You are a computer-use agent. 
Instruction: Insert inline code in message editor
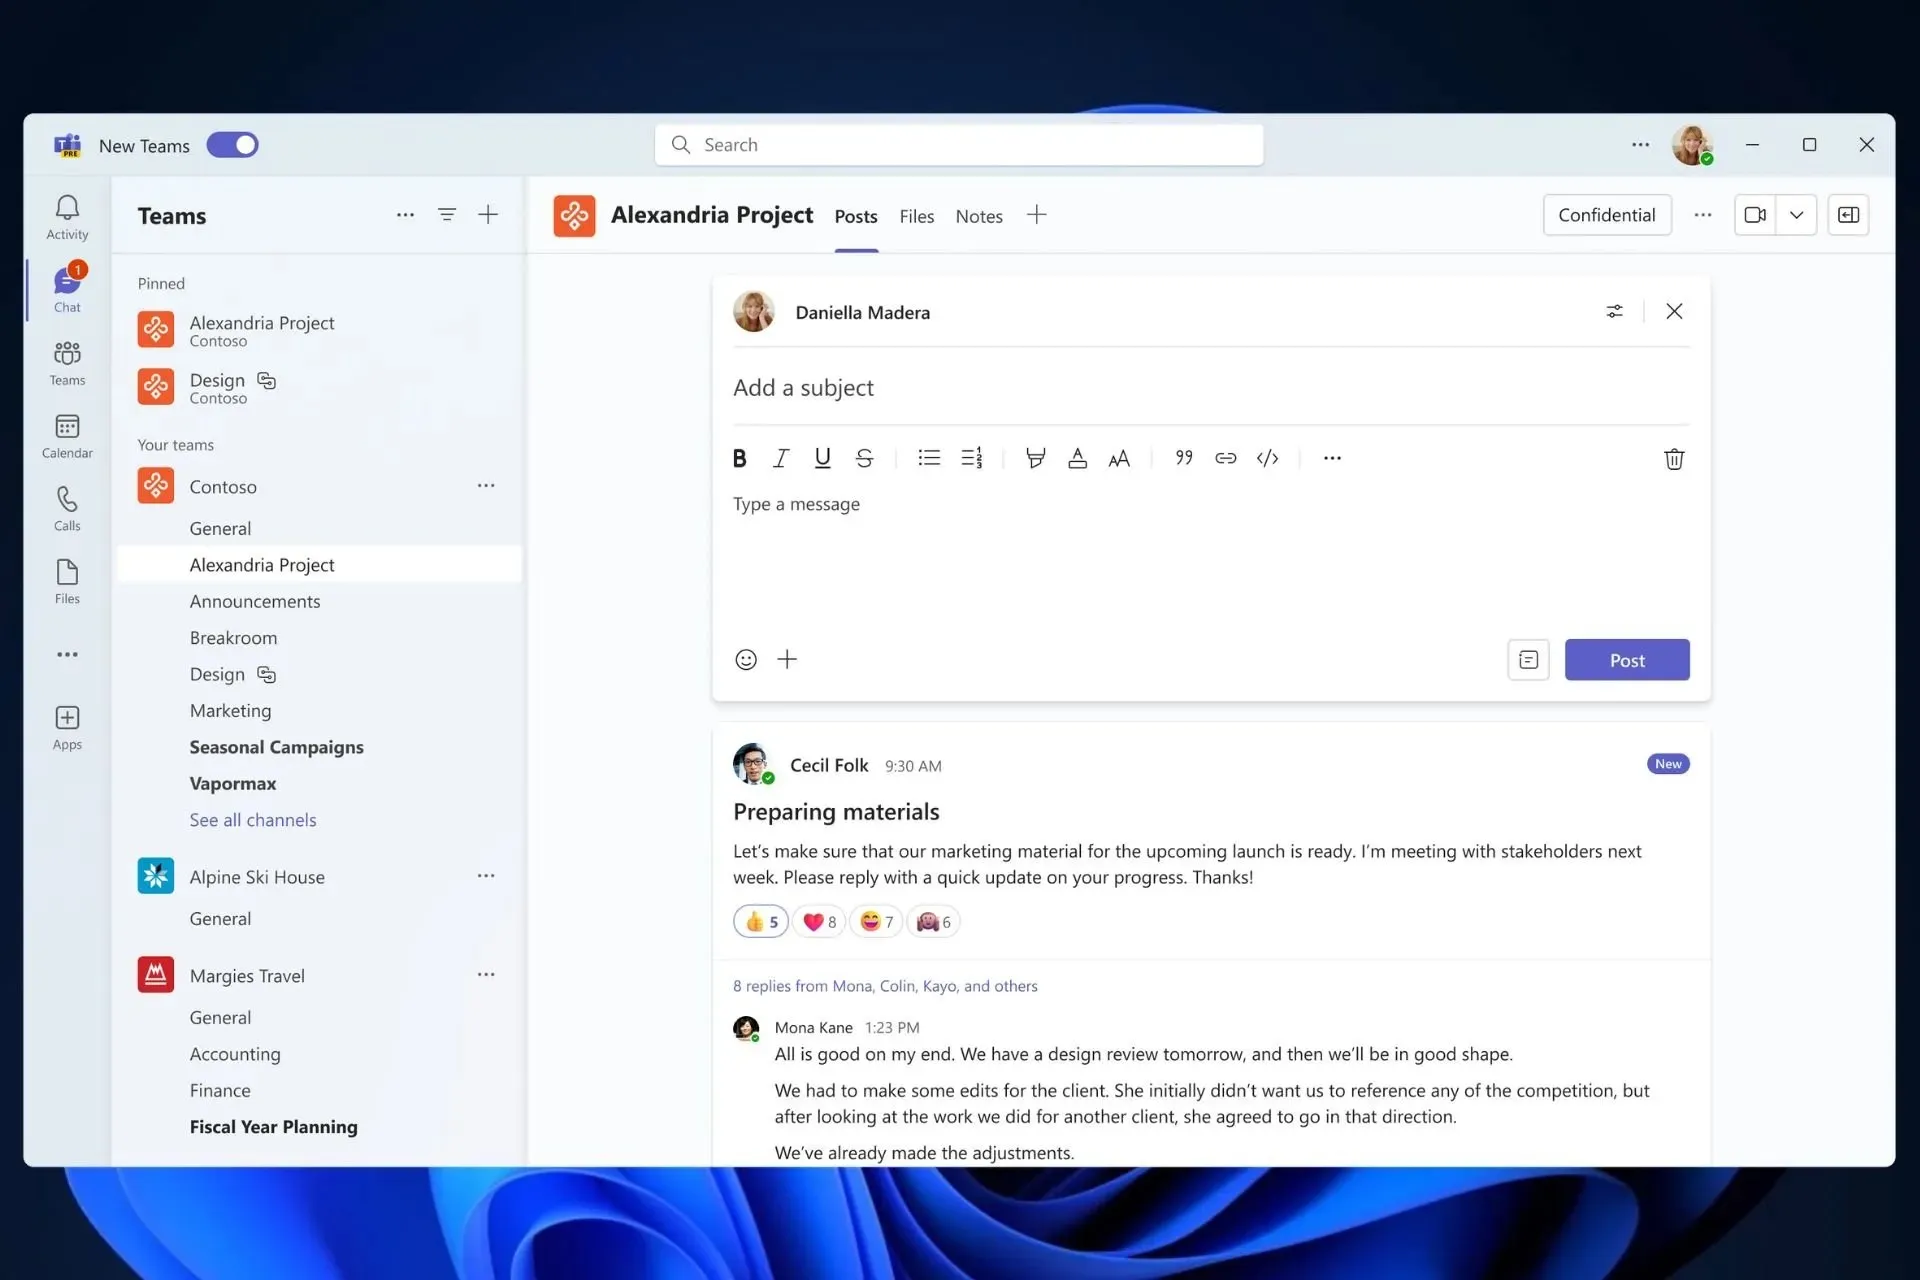click(1266, 457)
